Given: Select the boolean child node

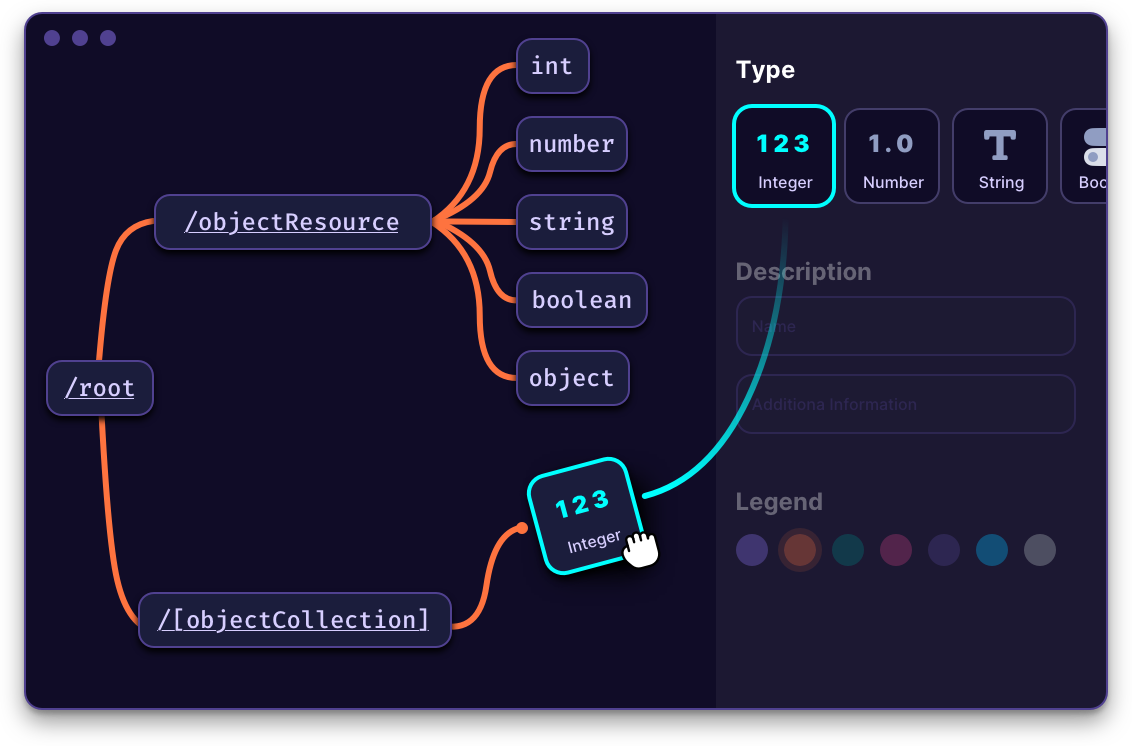Looking at the screenshot, I should tap(581, 300).
